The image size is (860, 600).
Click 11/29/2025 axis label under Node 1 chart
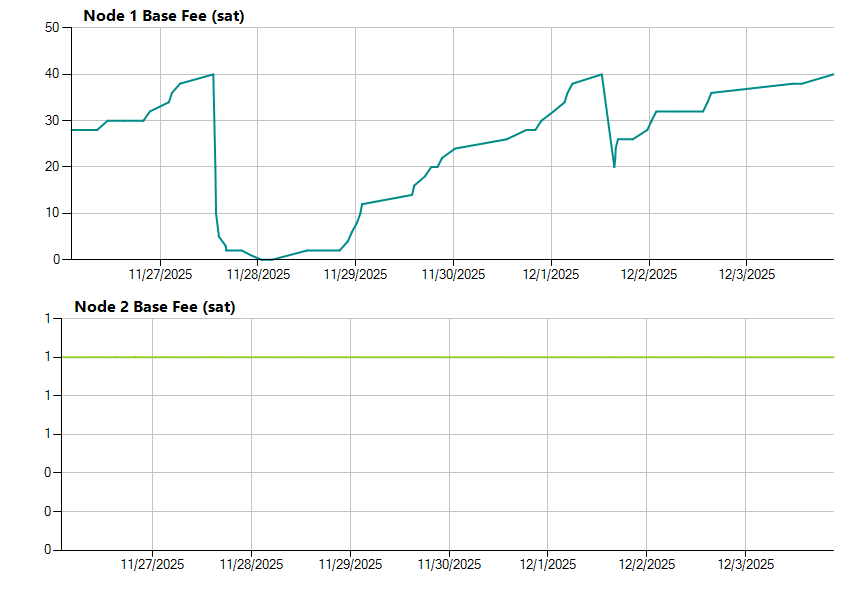(356, 274)
